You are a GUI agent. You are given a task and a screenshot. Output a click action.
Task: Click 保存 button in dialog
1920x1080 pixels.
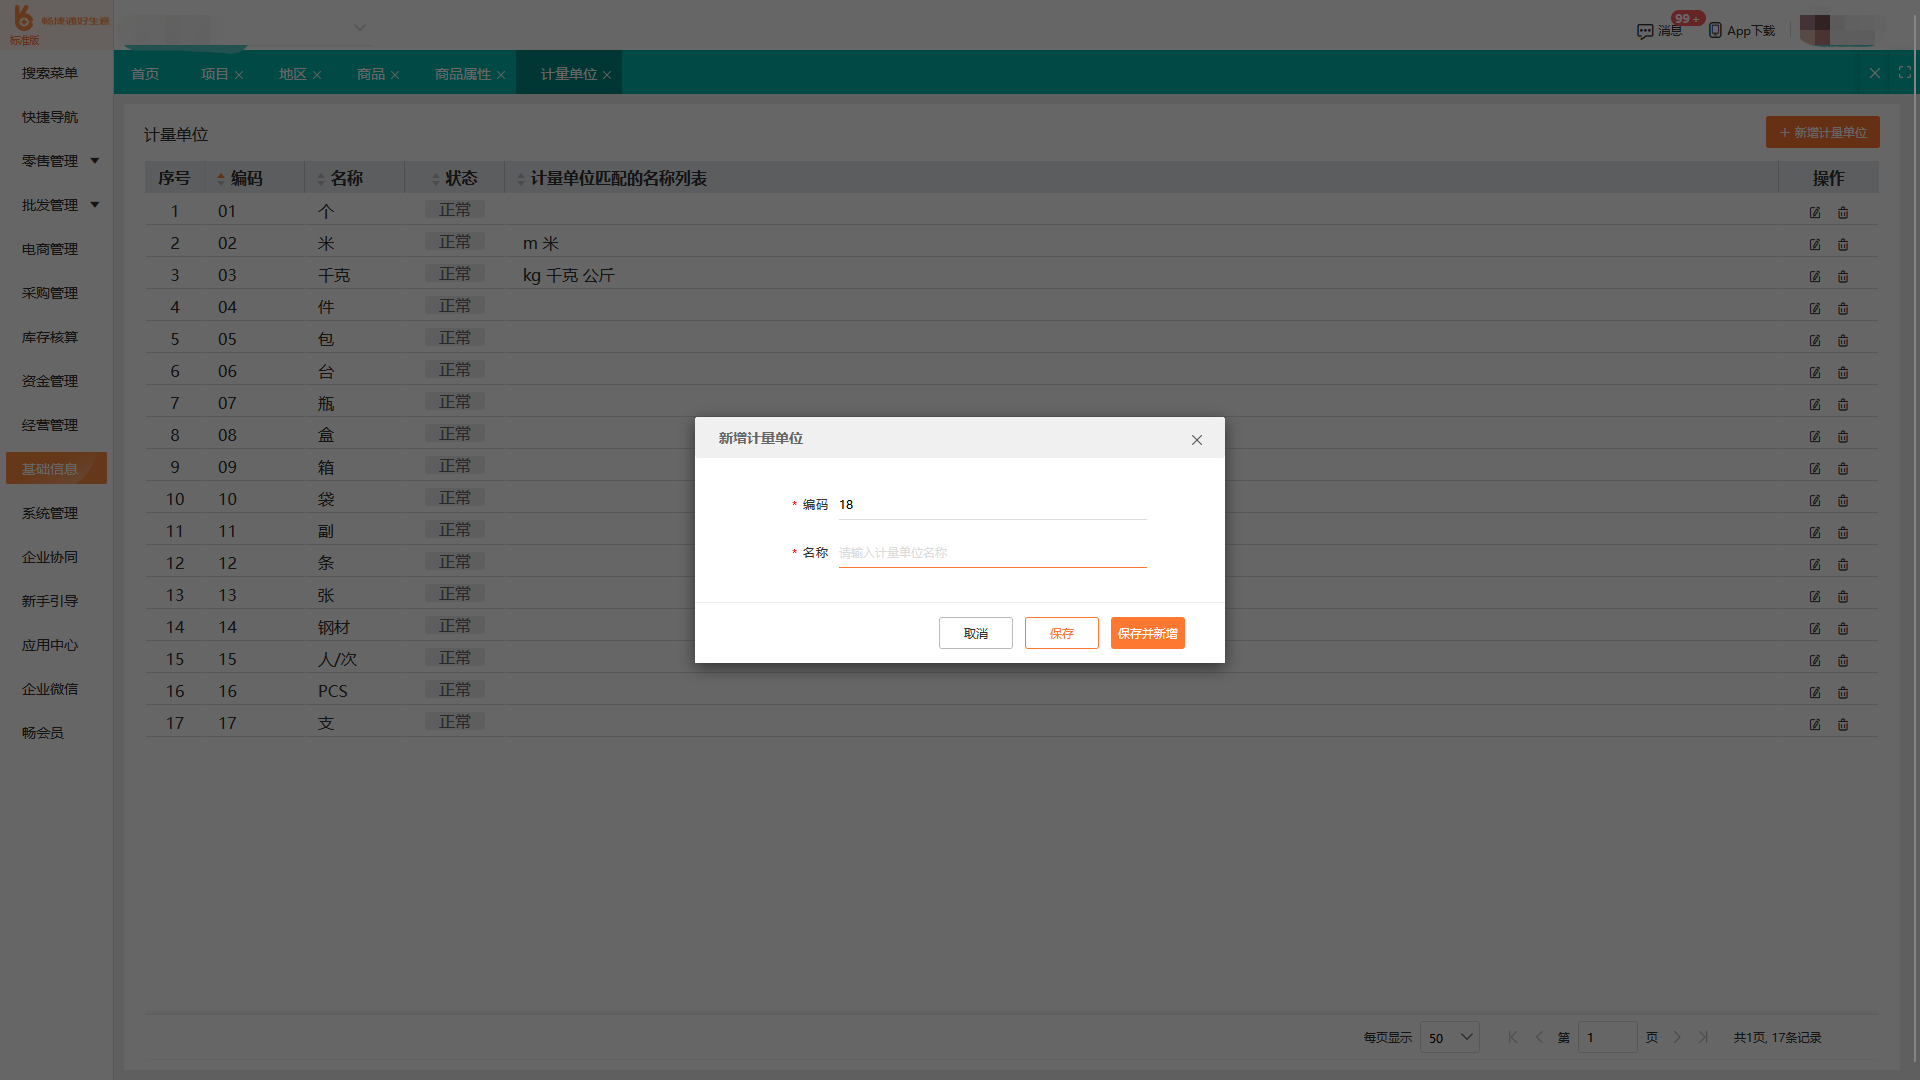[1062, 633]
